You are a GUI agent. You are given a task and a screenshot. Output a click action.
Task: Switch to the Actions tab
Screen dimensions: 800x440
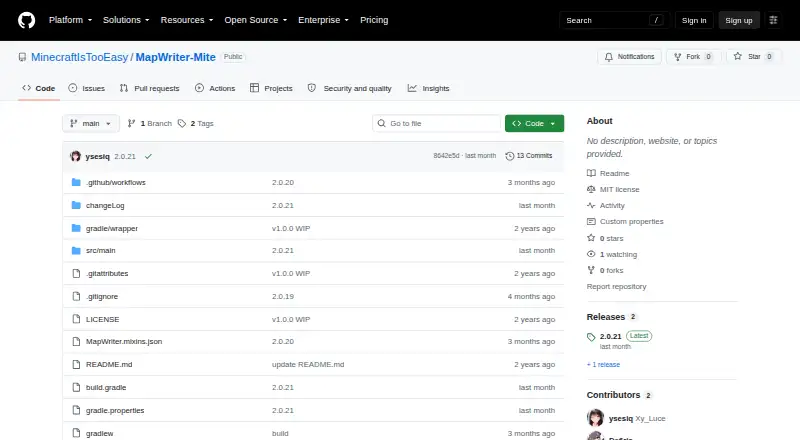(215, 88)
